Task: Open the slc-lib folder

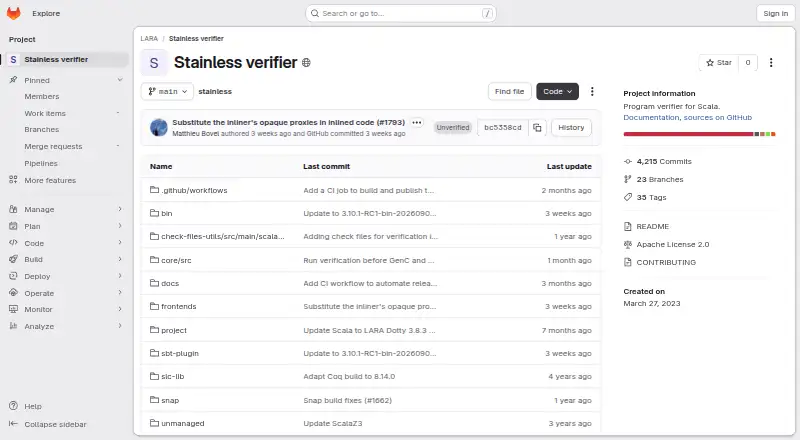Action: (x=172, y=376)
